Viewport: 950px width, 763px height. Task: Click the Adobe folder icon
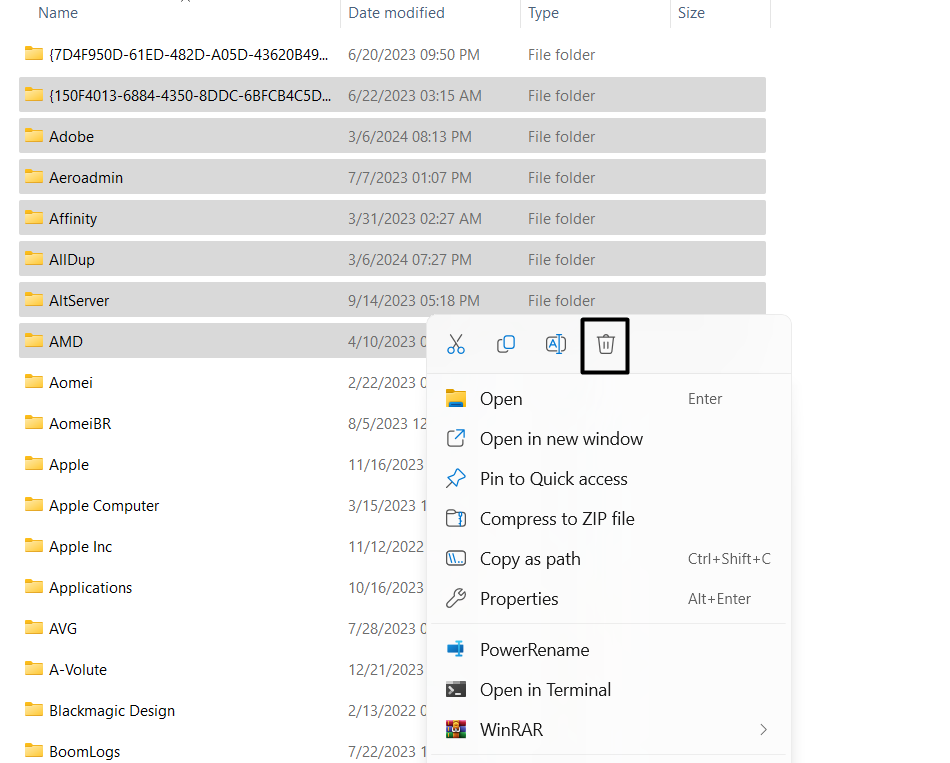[34, 136]
